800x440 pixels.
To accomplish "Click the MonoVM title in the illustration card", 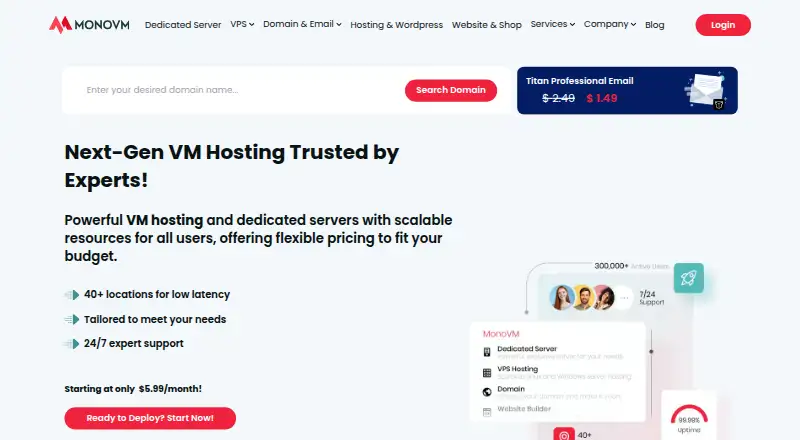I will click(x=501, y=334).
